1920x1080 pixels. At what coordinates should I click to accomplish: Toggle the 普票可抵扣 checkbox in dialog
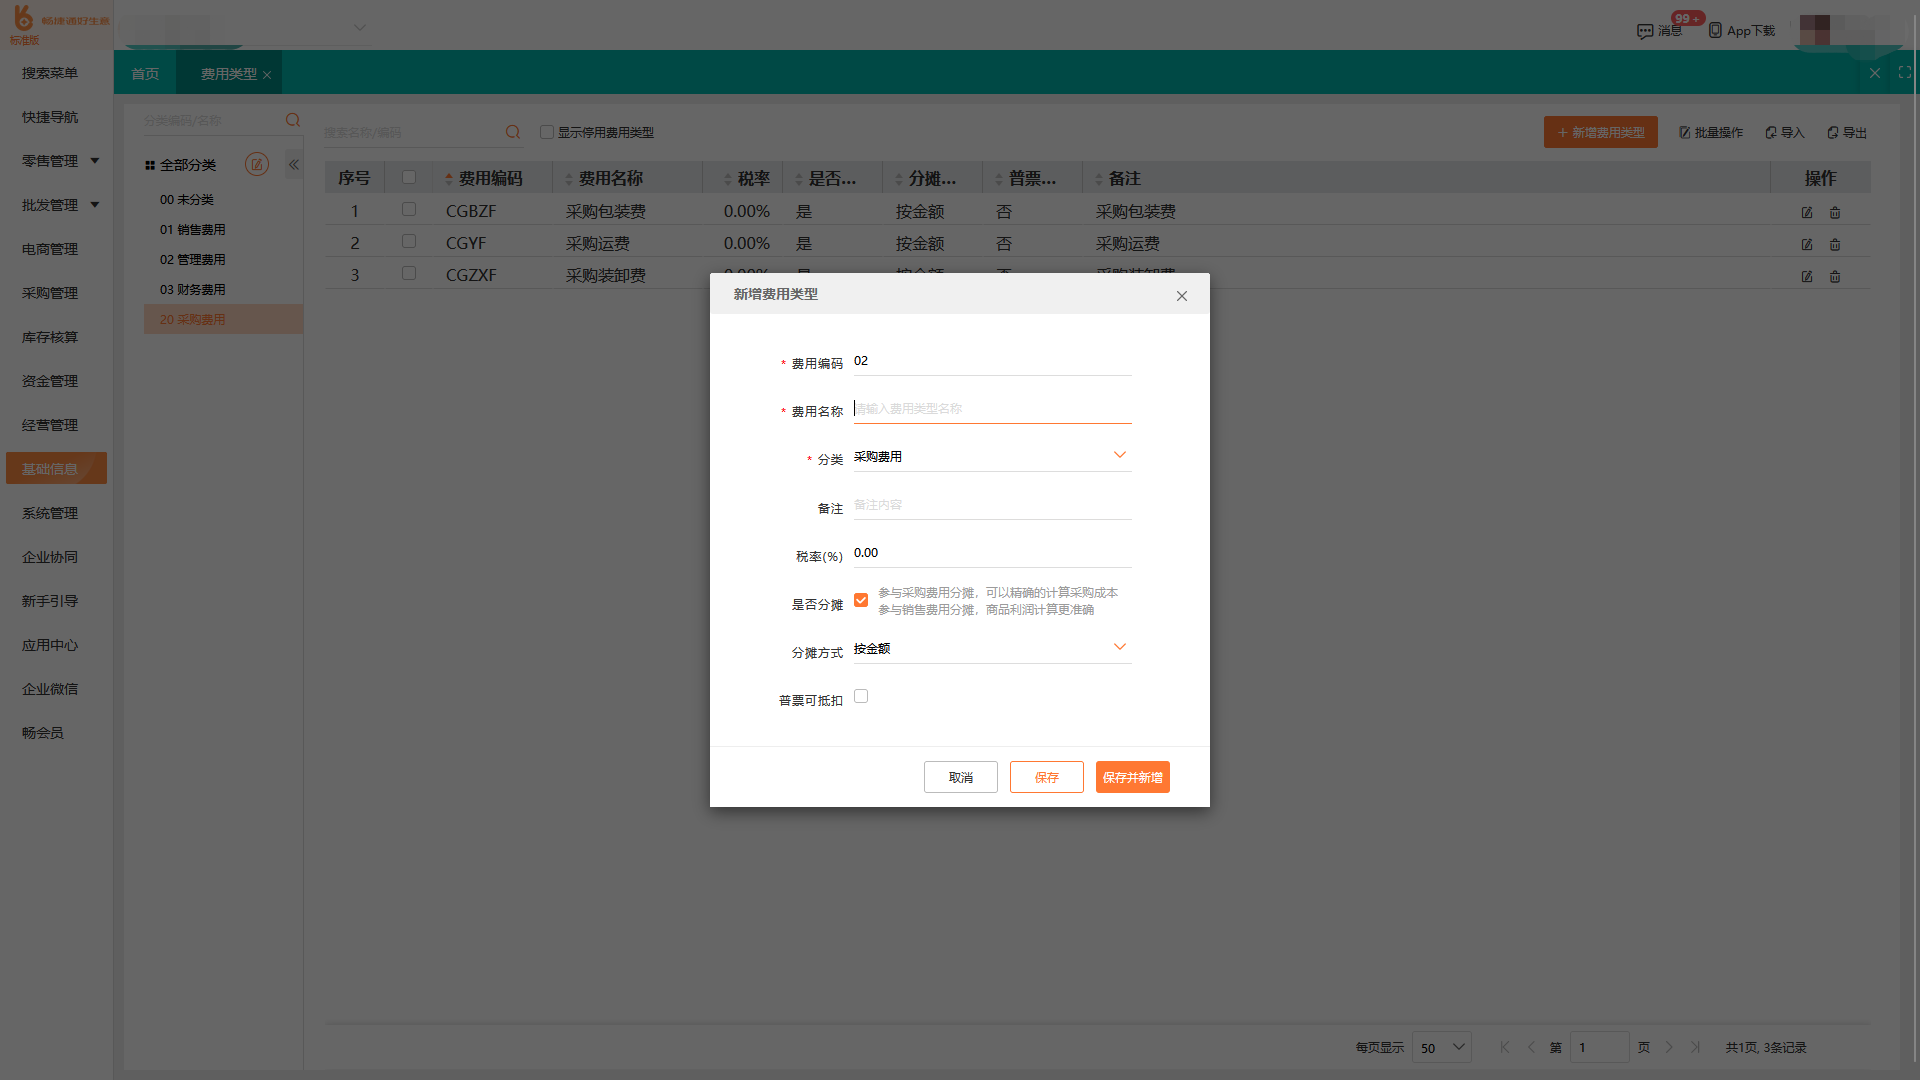[860, 695]
